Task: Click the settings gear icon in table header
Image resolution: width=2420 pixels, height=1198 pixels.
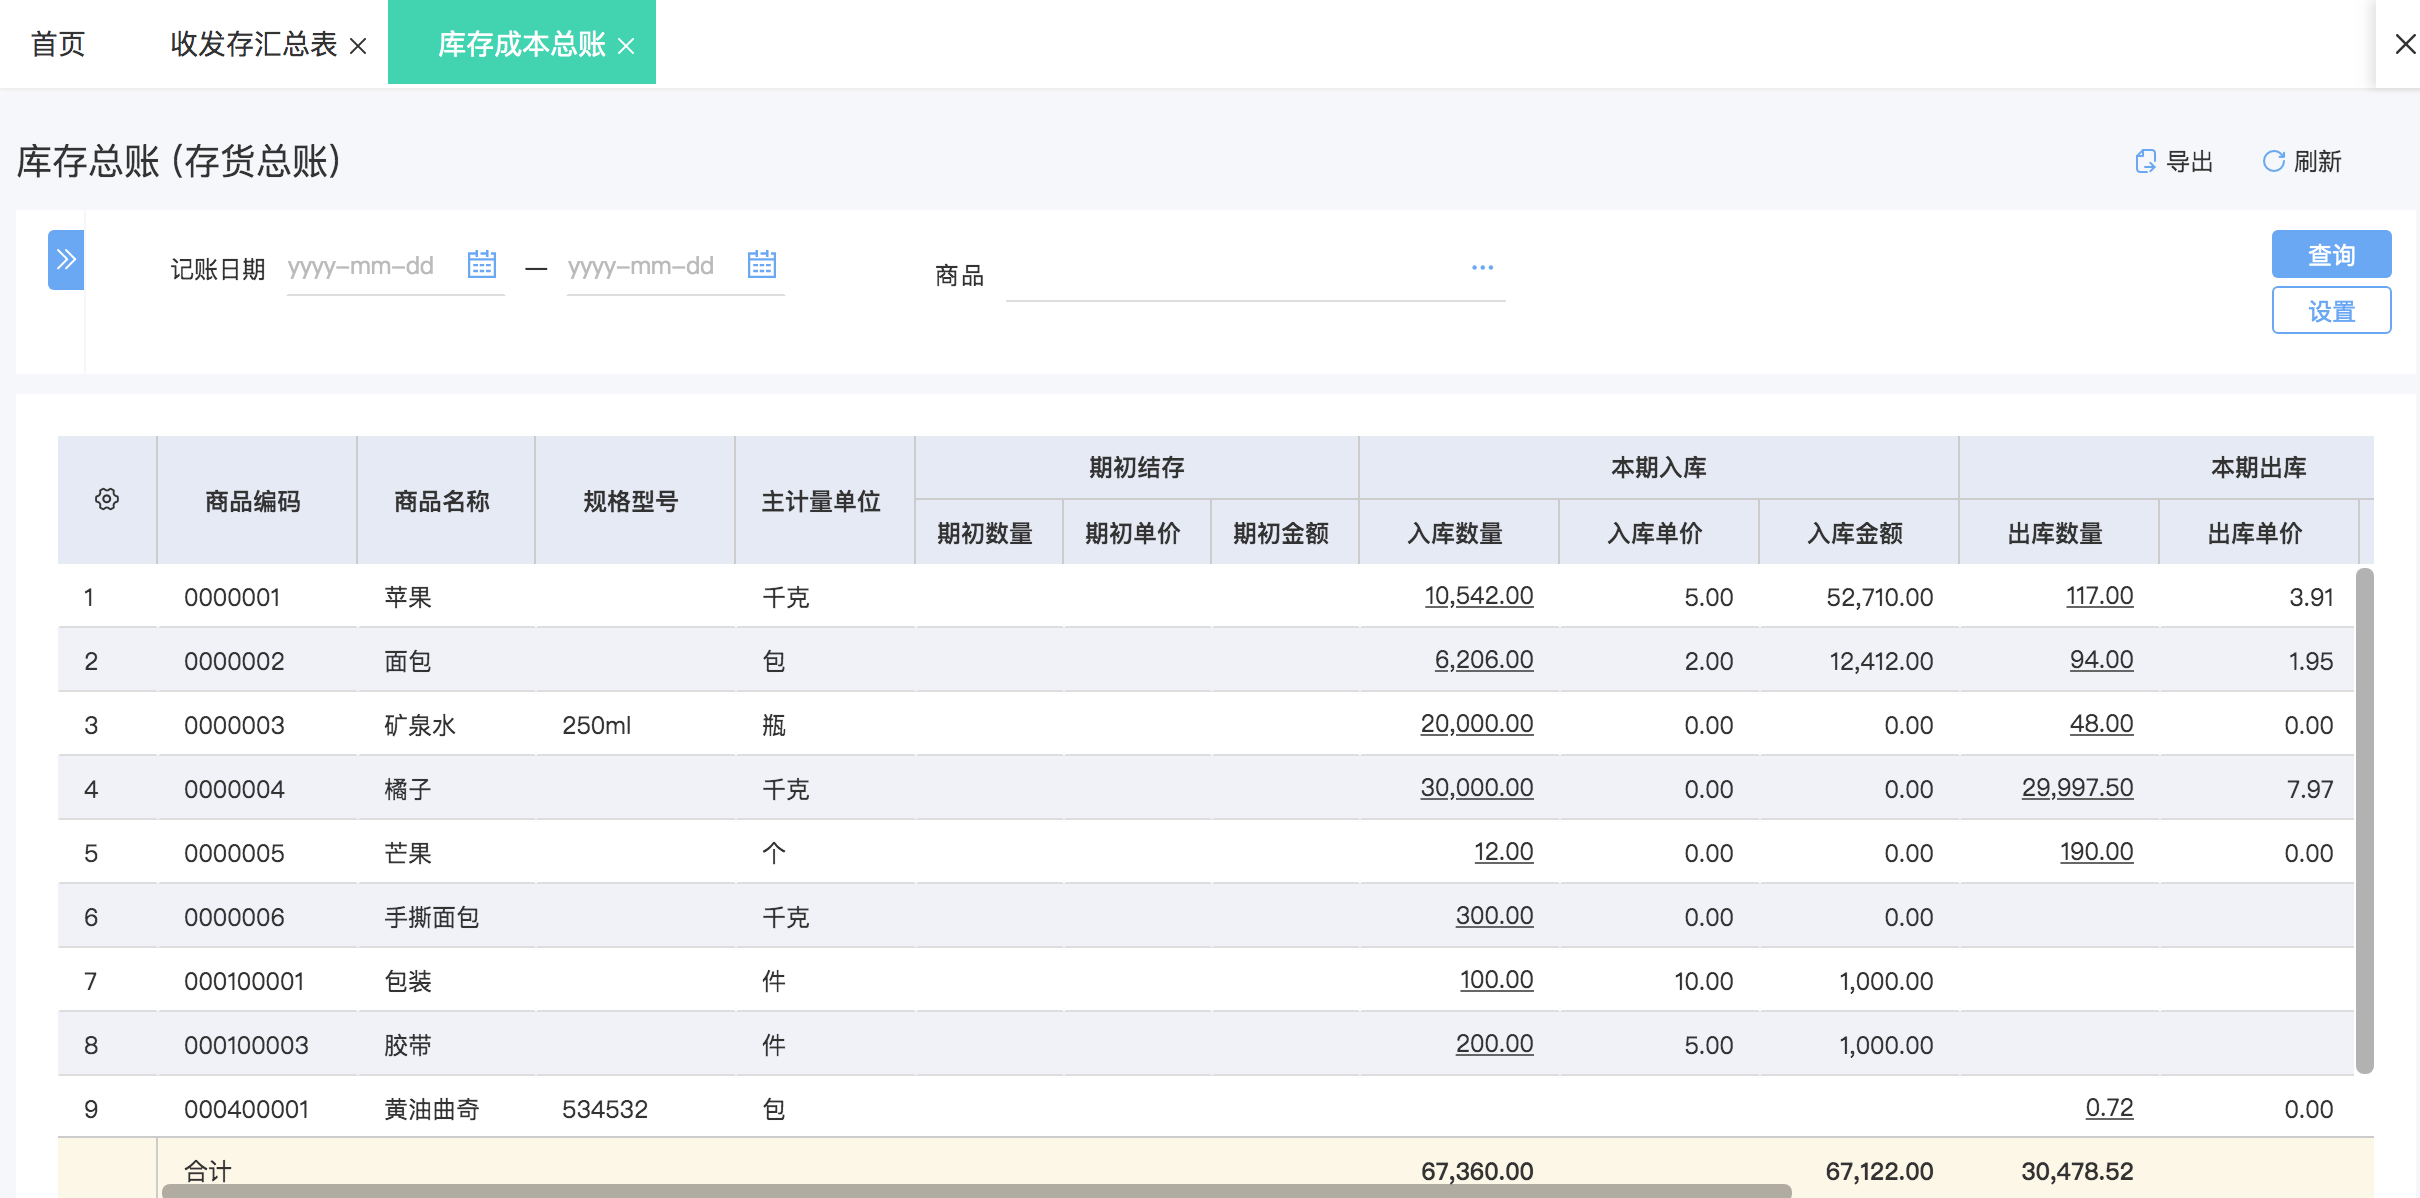Action: point(106,499)
